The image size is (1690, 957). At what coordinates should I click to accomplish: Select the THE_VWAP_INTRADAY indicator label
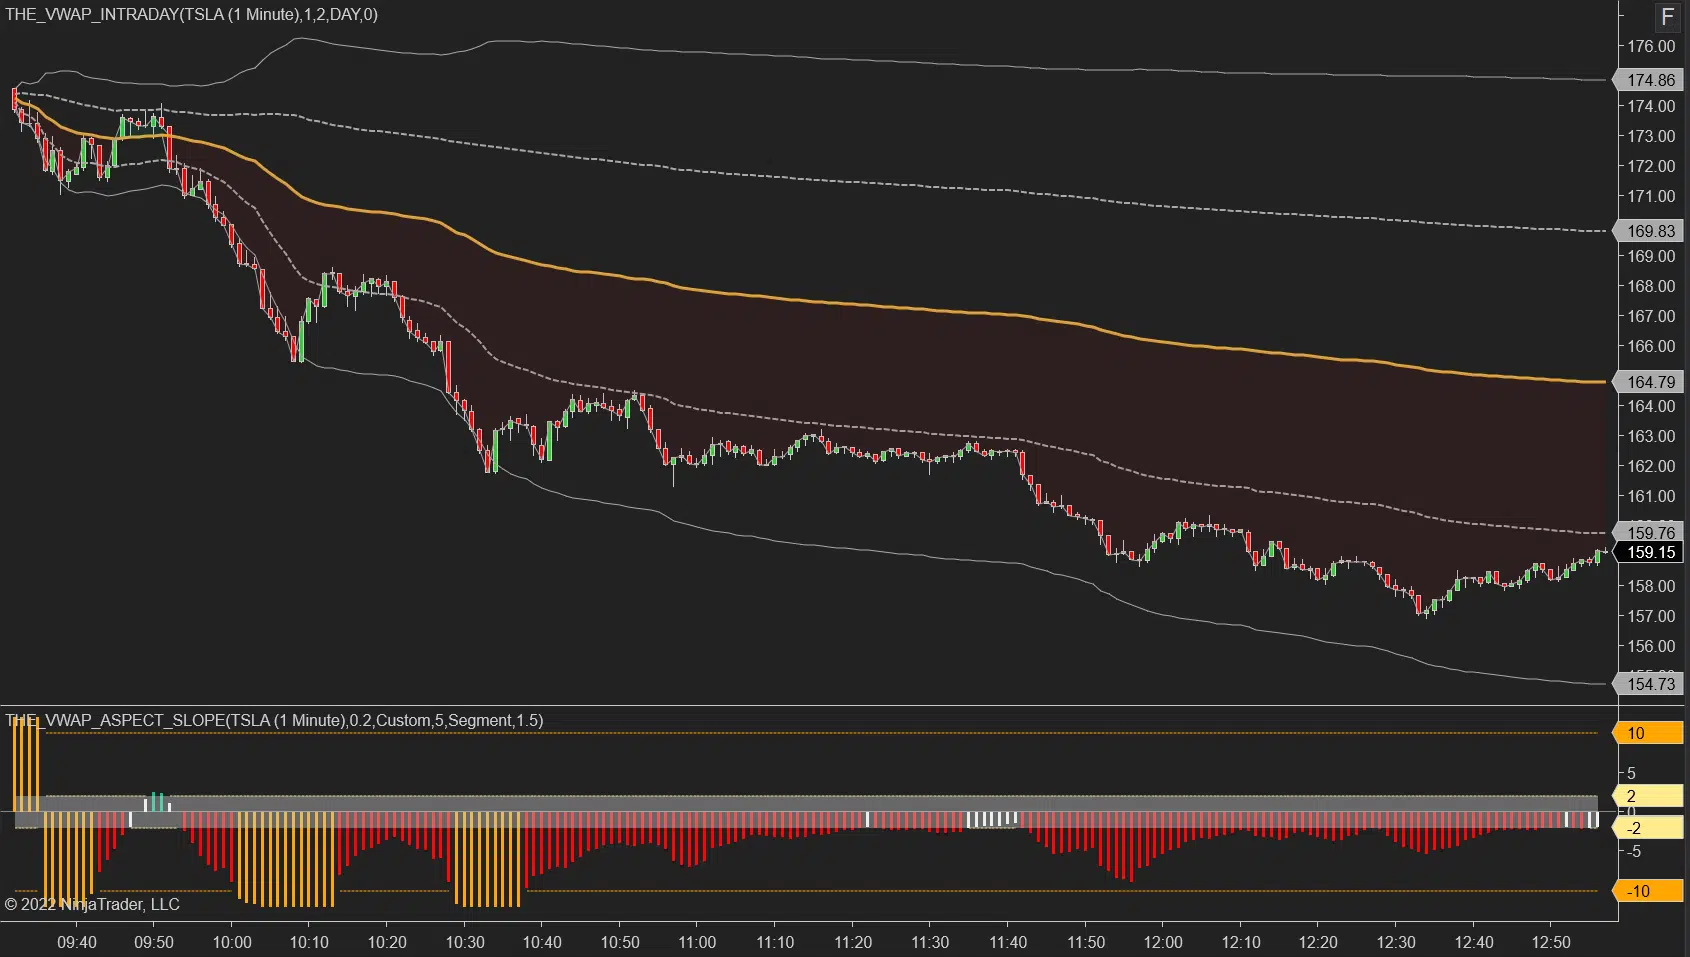pyautogui.click(x=192, y=15)
